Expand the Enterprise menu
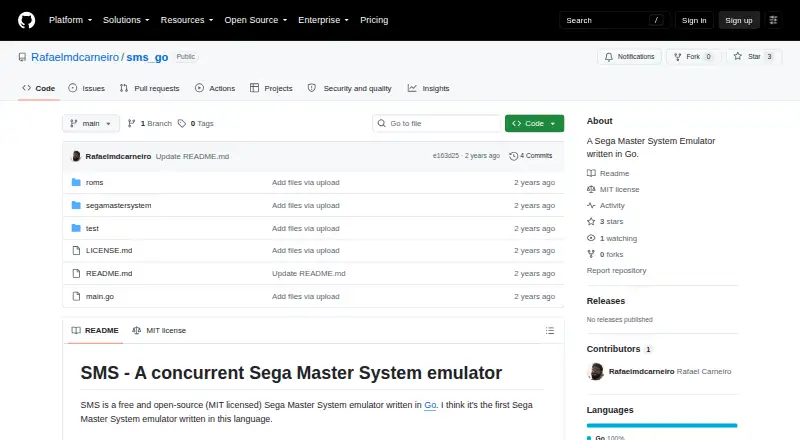800x440 pixels. click(323, 20)
